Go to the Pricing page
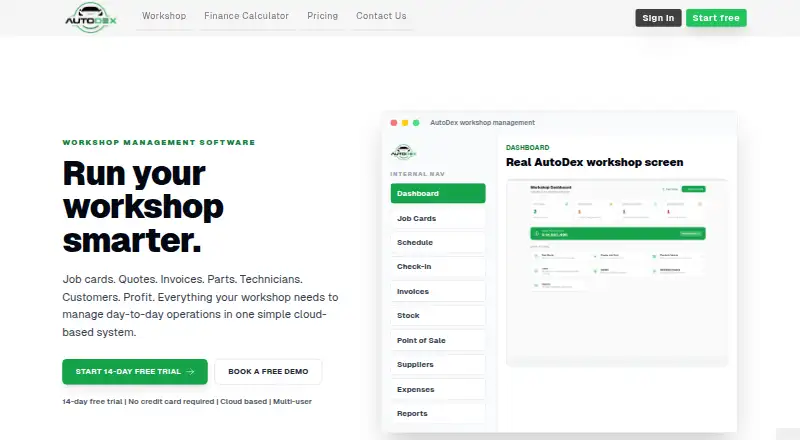Screen dimensions: 800x440 tap(322, 16)
